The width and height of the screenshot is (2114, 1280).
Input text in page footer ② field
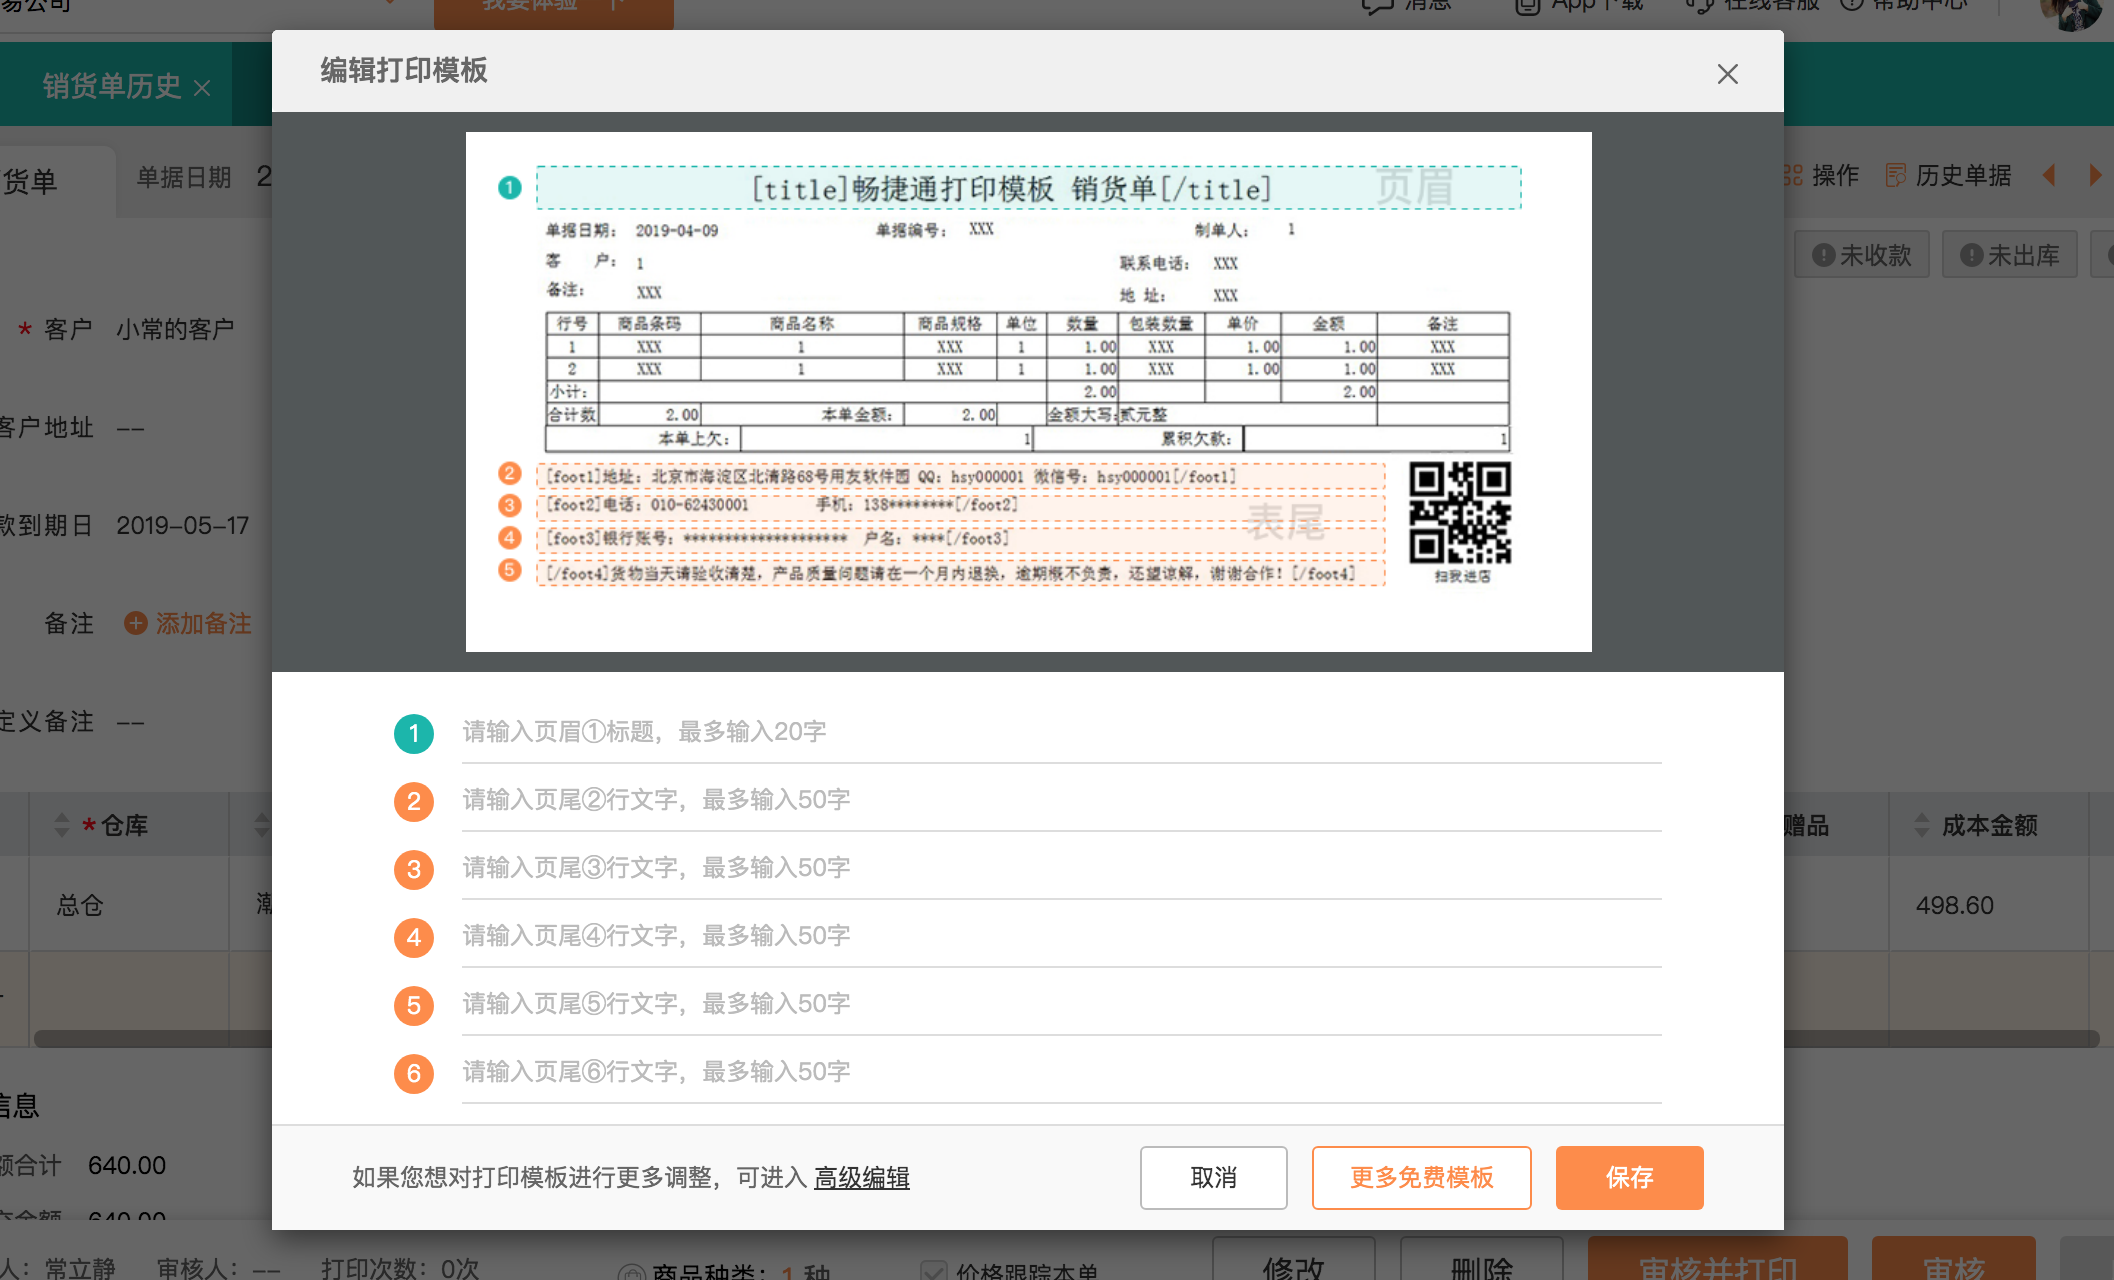coord(1057,800)
